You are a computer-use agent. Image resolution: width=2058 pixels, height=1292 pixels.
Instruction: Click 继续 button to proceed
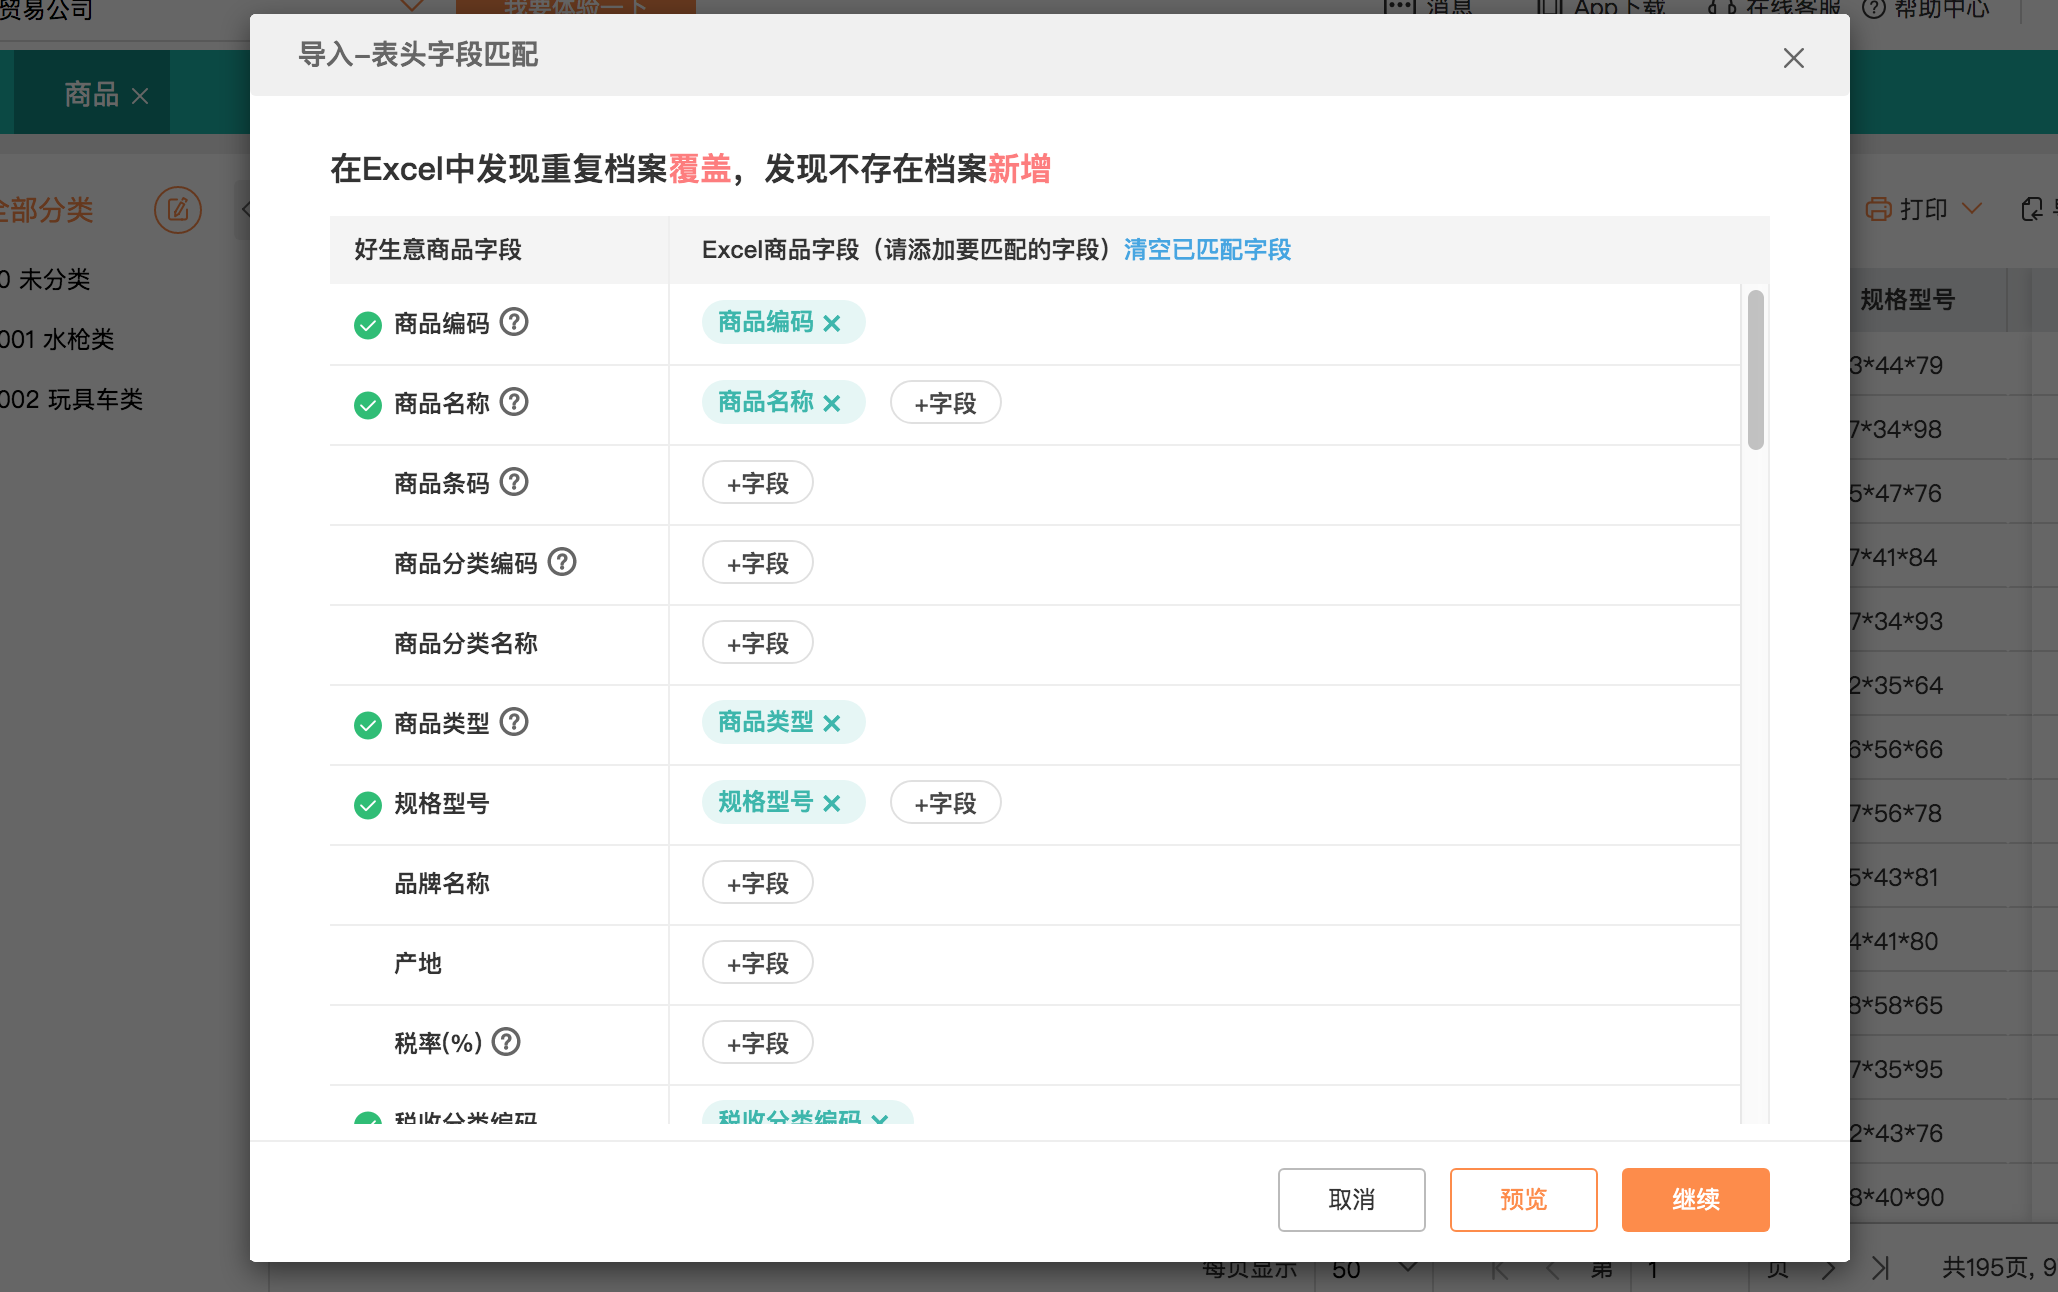(x=1695, y=1198)
